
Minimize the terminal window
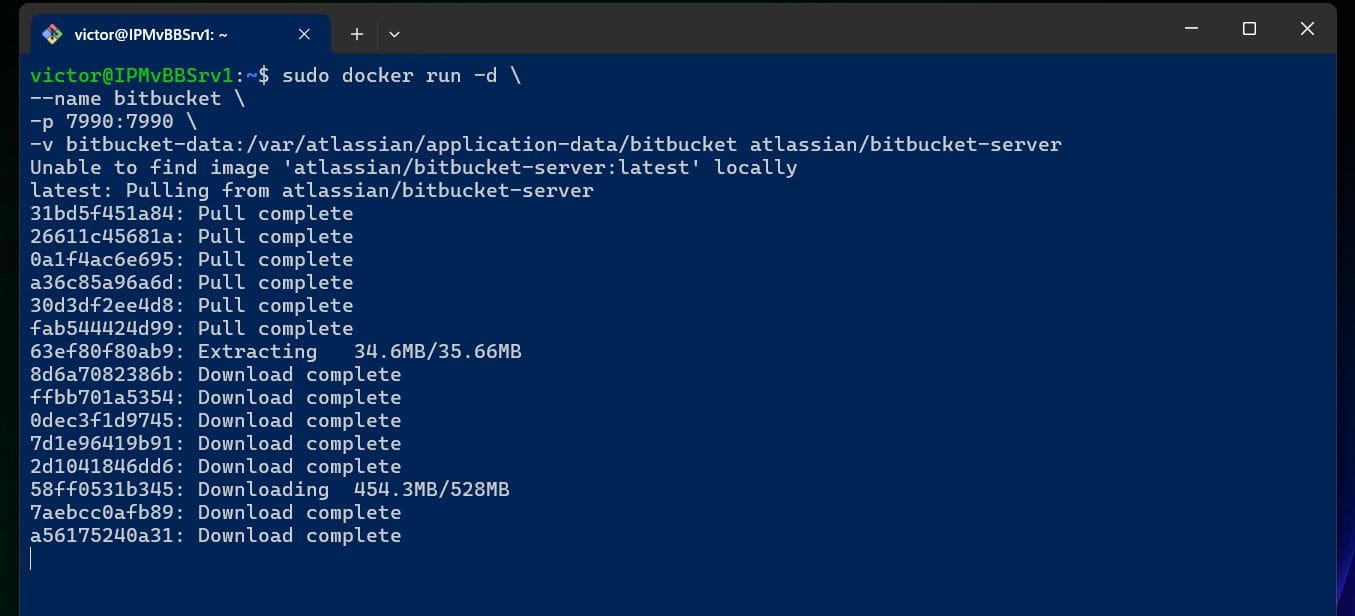point(1190,28)
